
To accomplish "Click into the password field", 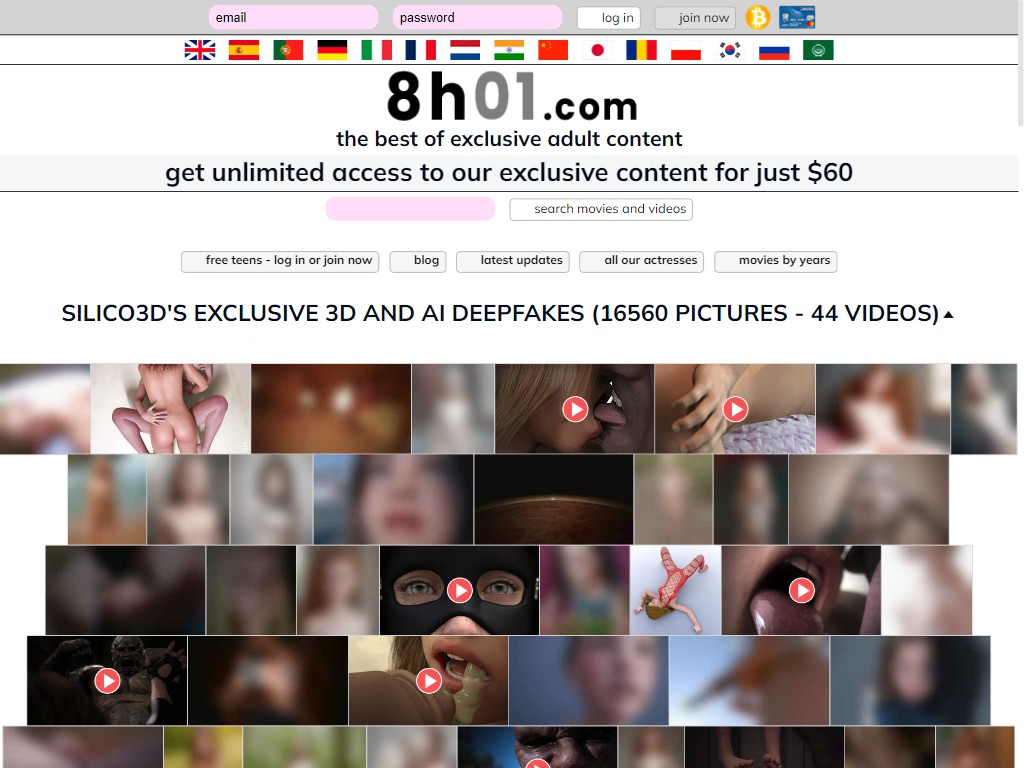I will tap(477, 18).
